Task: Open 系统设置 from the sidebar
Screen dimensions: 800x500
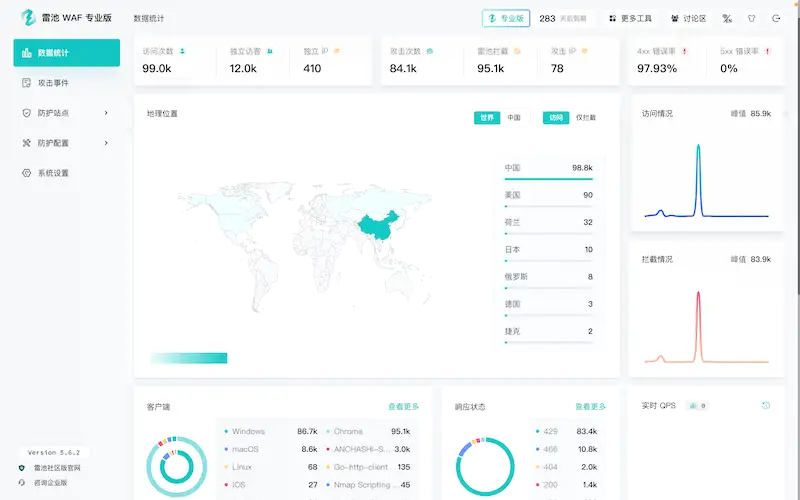Action: pyautogui.click(x=53, y=173)
